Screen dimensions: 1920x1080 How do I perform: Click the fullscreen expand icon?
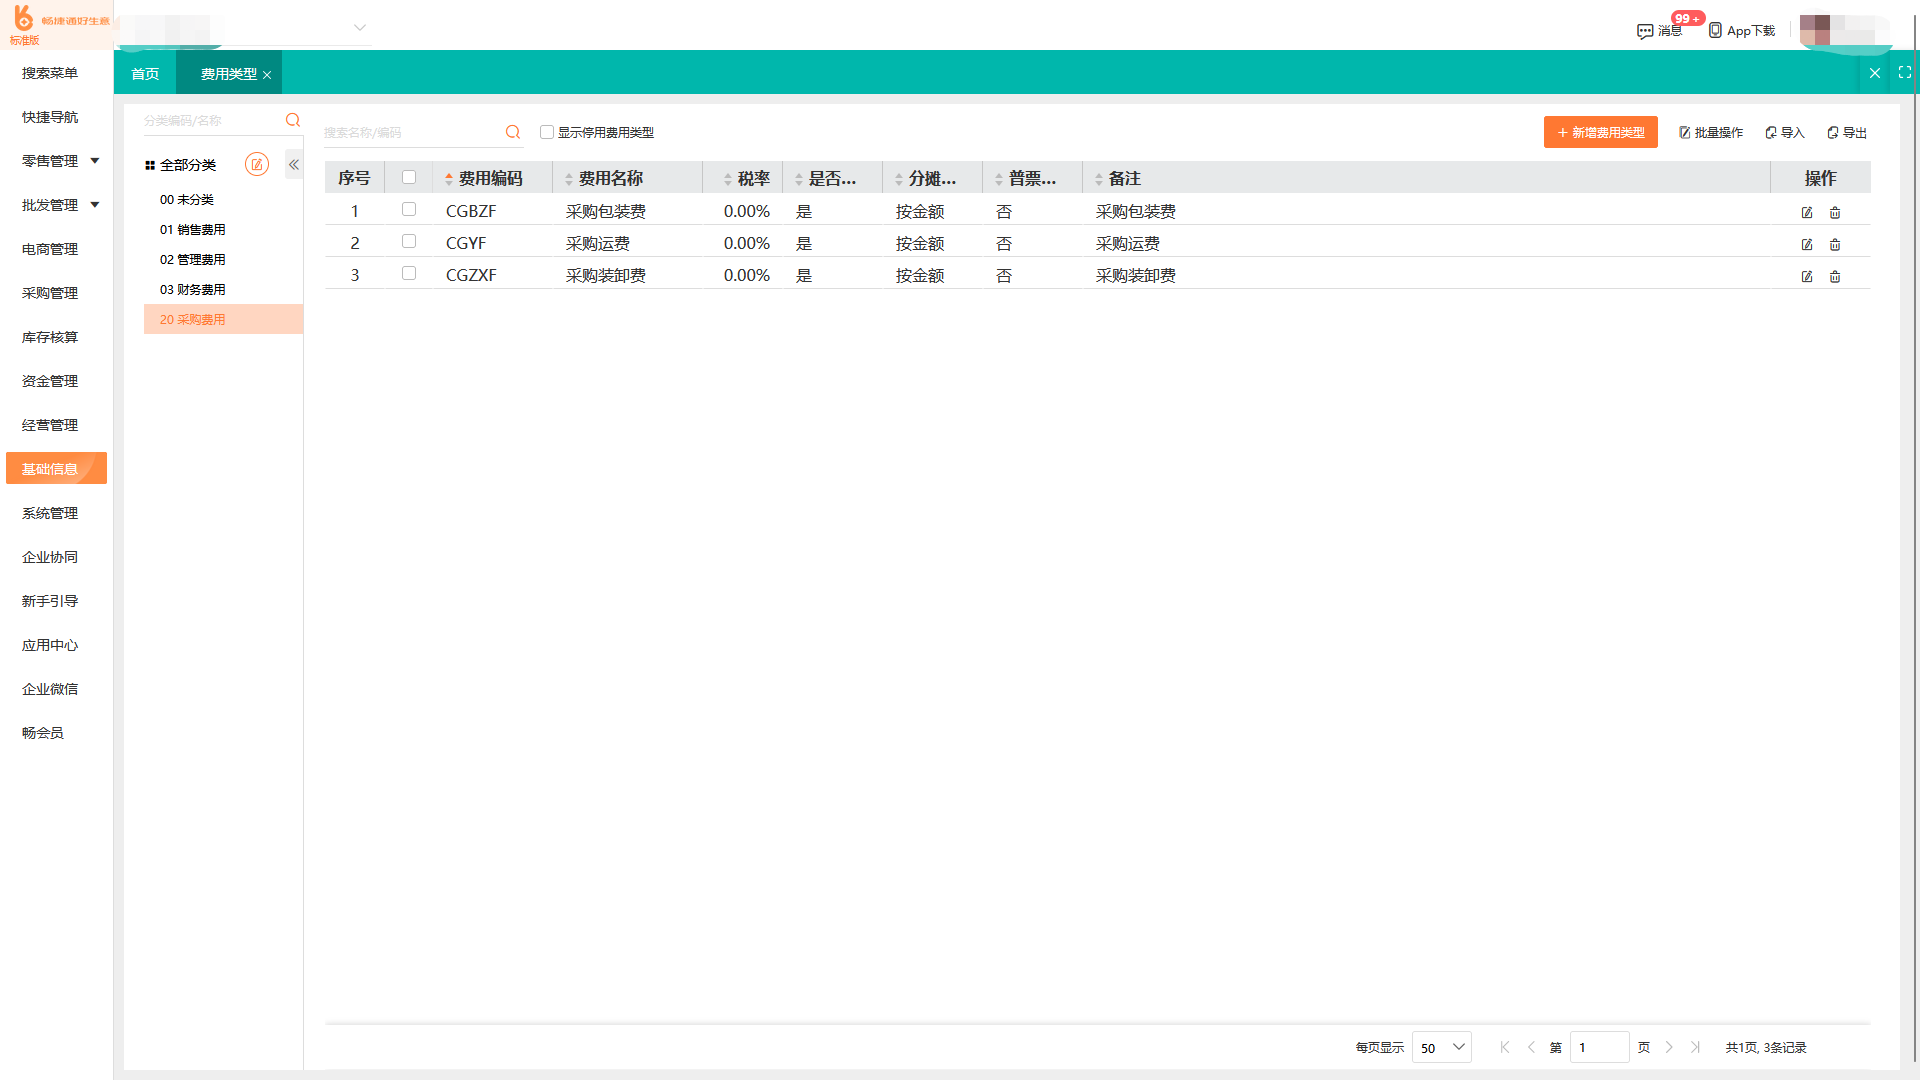(x=1904, y=73)
